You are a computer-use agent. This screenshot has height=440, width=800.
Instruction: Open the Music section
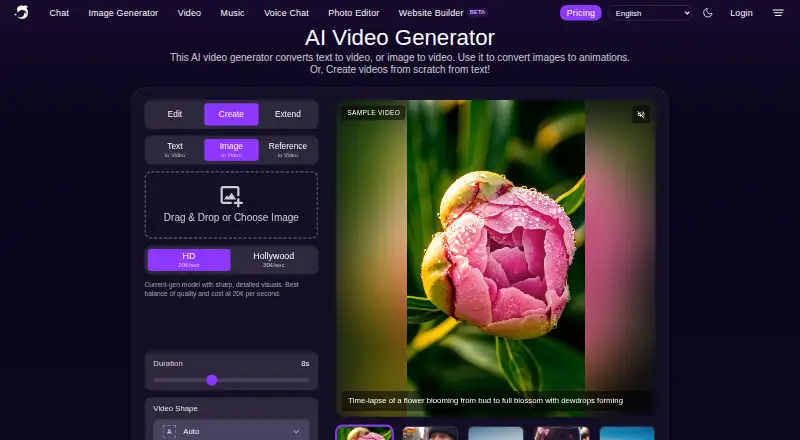click(232, 13)
